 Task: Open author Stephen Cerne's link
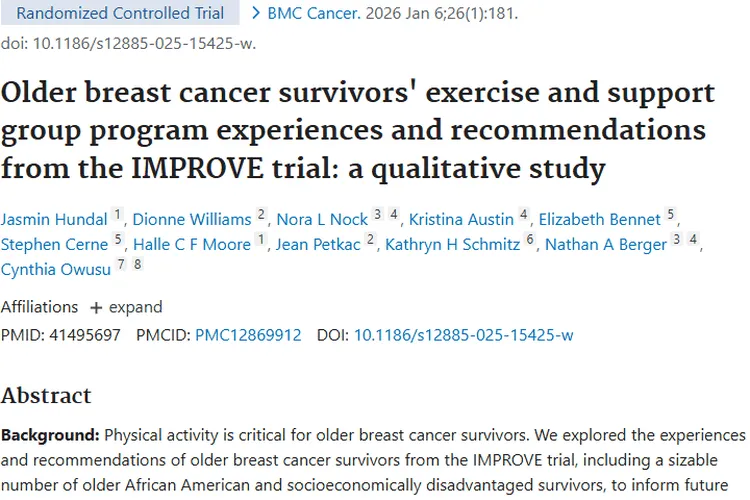click(x=55, y=244)
